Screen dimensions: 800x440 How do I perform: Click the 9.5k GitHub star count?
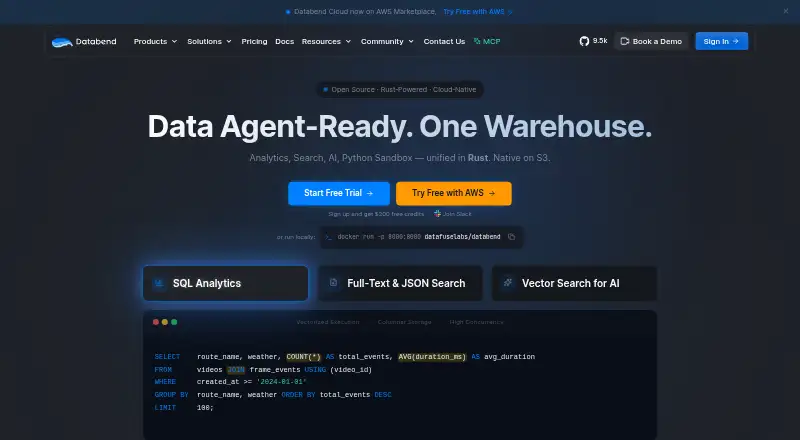click(x=600, y=41)
